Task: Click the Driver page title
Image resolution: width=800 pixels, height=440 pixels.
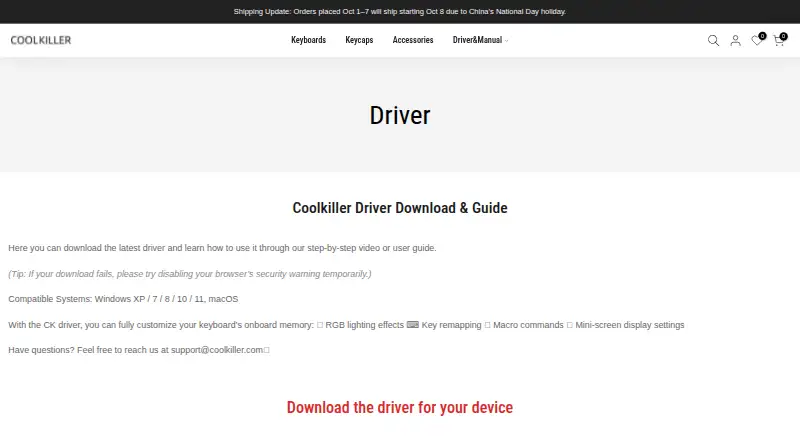Action: coord(400,115)
